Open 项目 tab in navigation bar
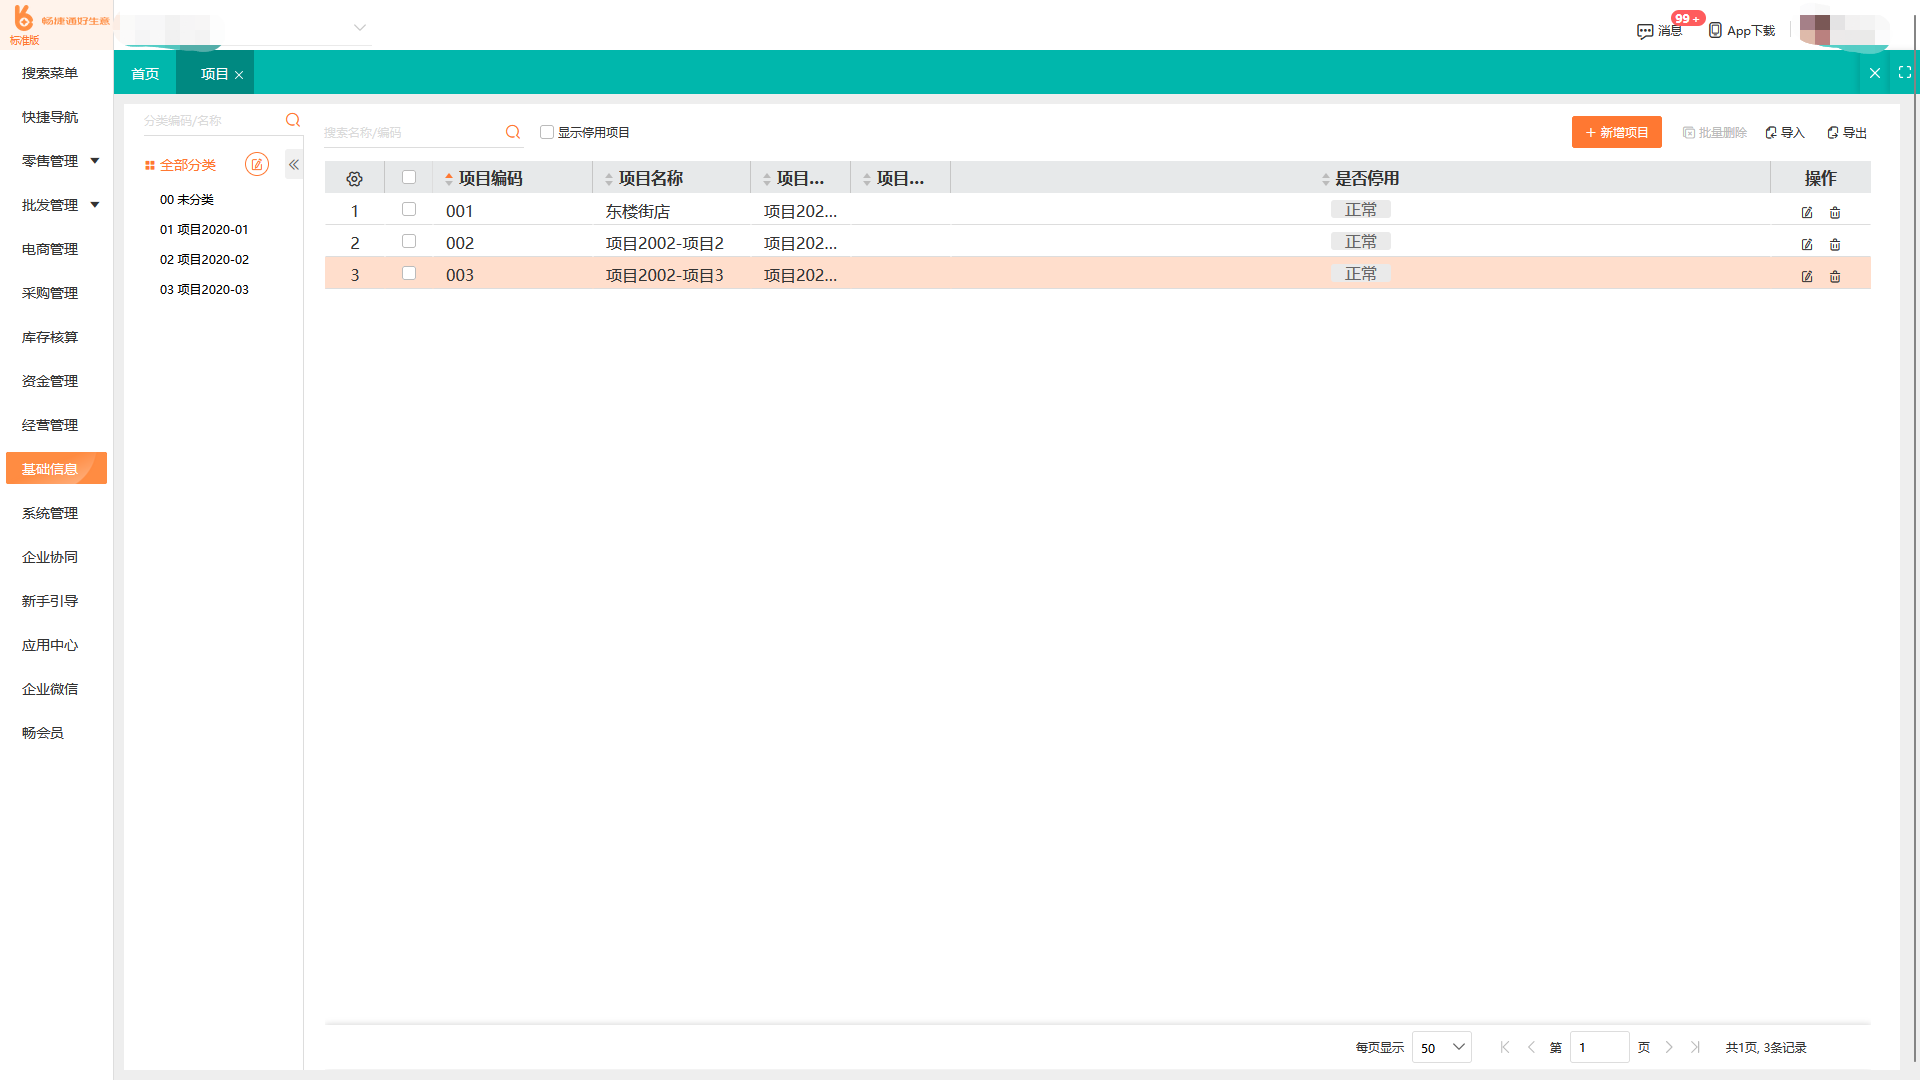The width and height of the screenshot is (1920, 1080). point(214,73)
